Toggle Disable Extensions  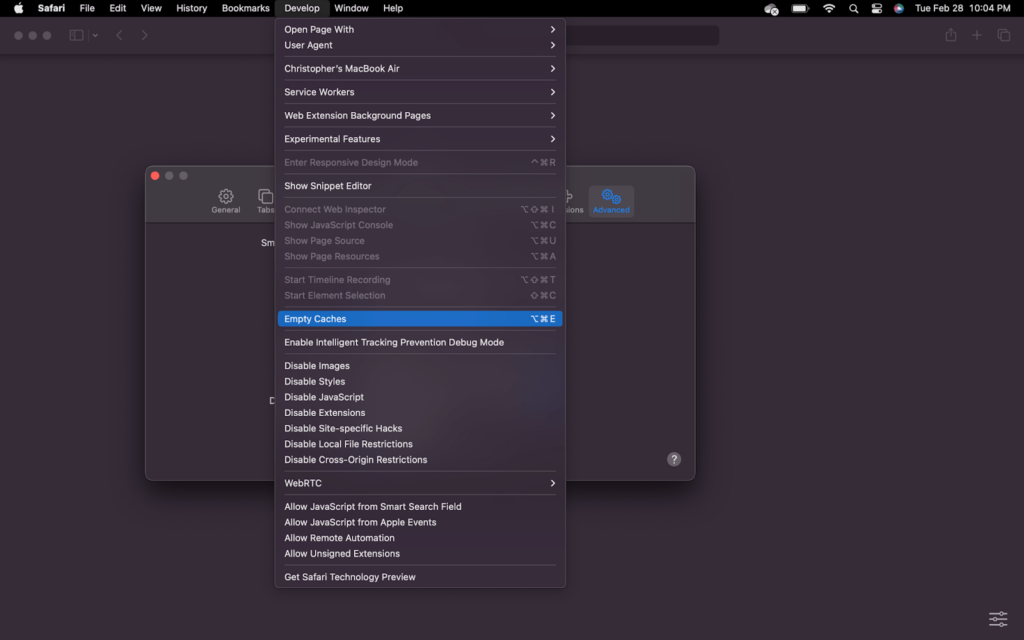(x=420, y=413)
